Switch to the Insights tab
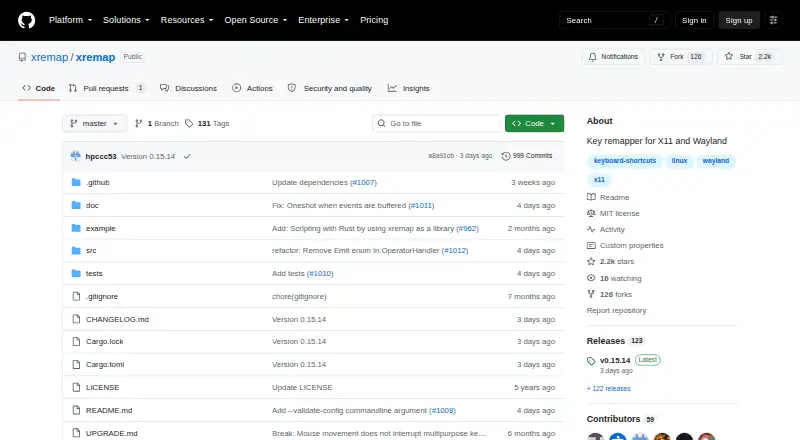800x440 pixels. pyautogui.click(x=408, y=88)
